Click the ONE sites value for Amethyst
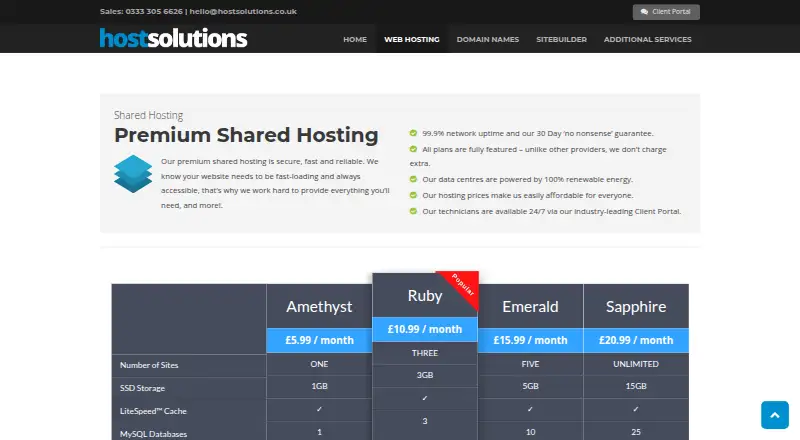This screenshot has height=440, width=800. point(319,364)
